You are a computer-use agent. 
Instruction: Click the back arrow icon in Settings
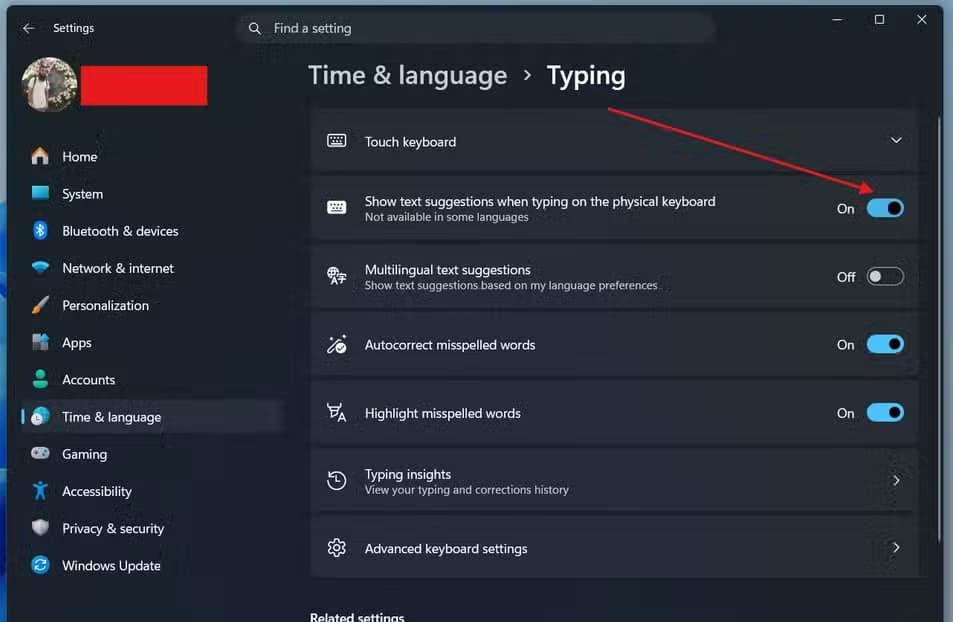29,28
